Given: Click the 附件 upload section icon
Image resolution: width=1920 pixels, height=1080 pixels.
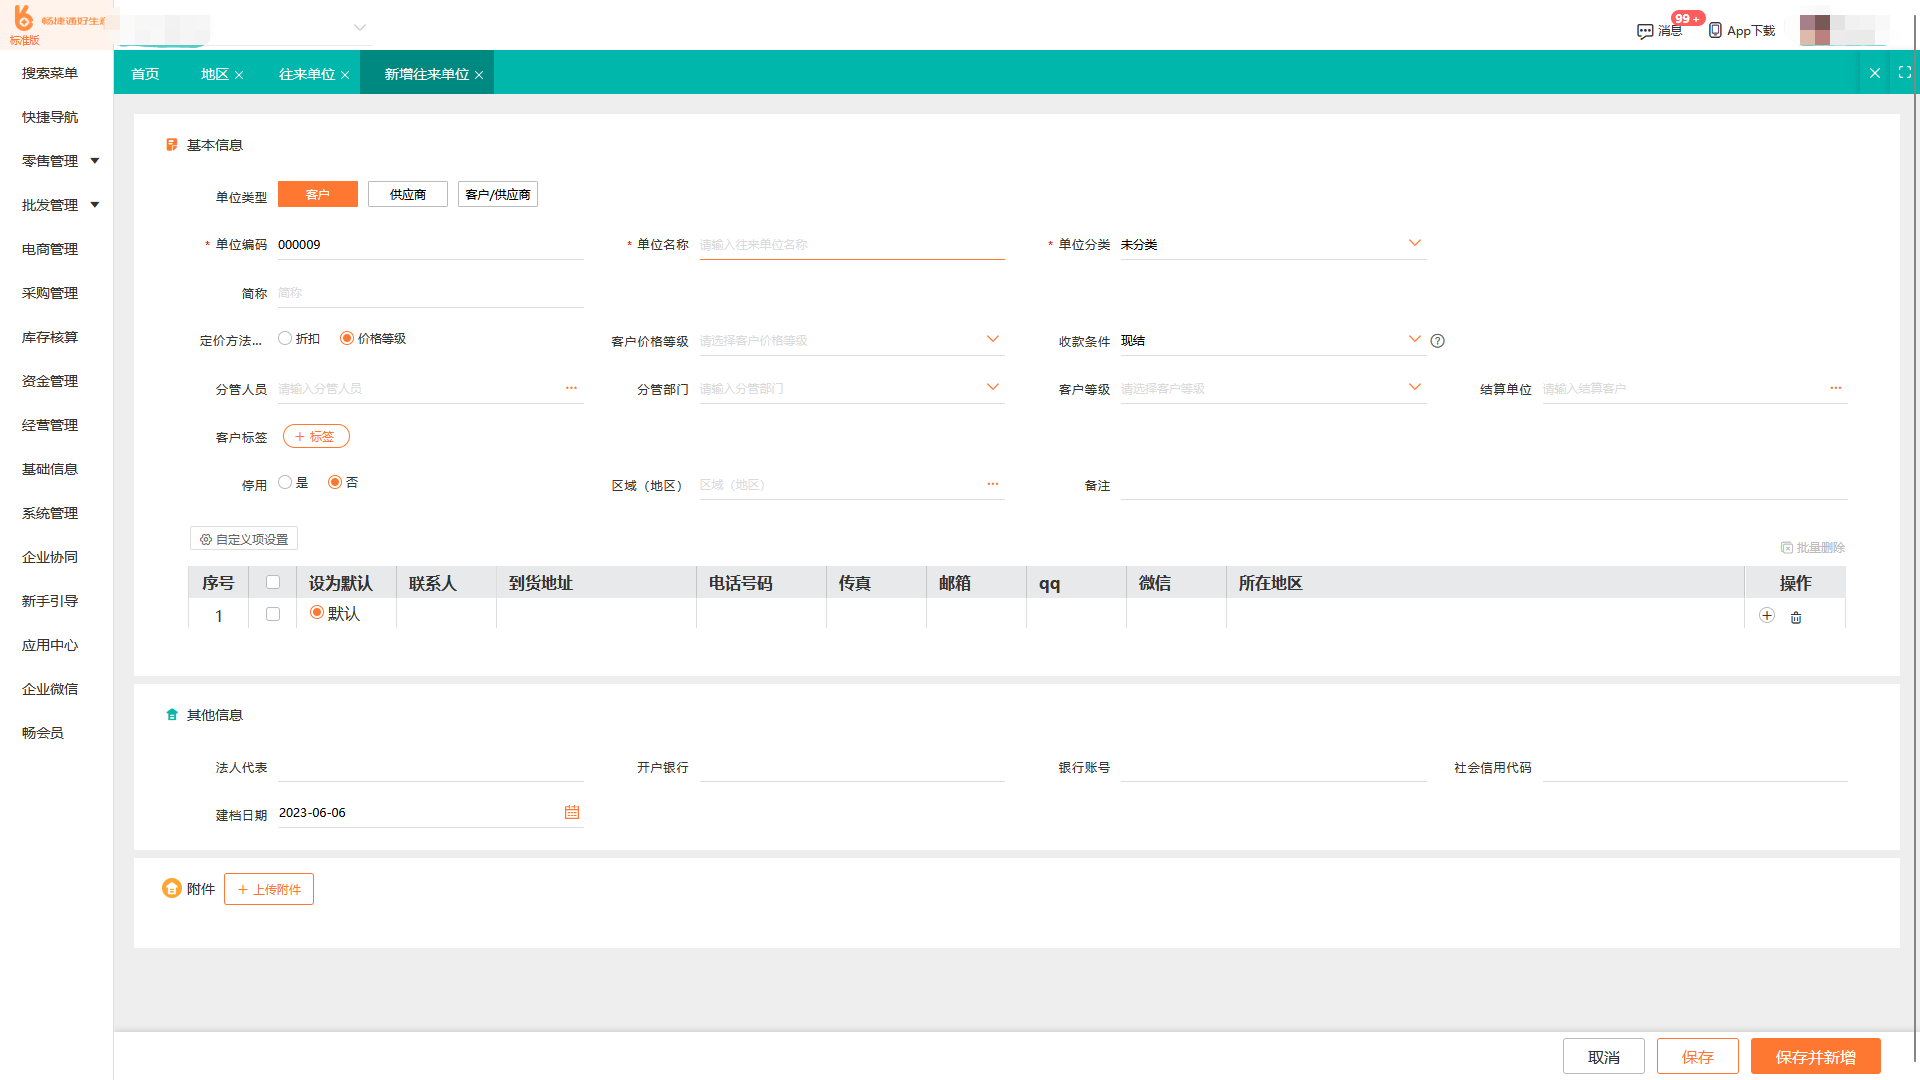Looking at the screenshot, I should coord(173,889).
